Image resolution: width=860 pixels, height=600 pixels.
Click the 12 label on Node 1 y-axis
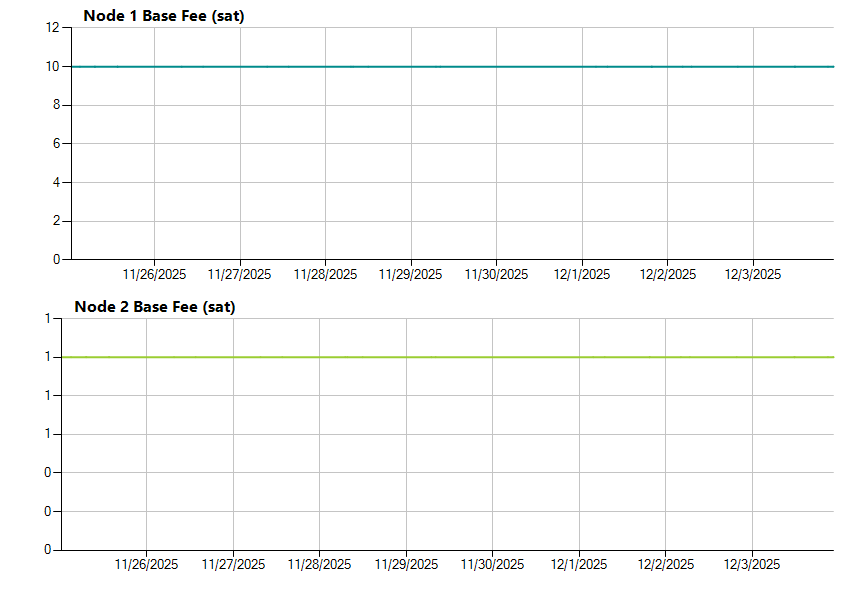point(53,28)
